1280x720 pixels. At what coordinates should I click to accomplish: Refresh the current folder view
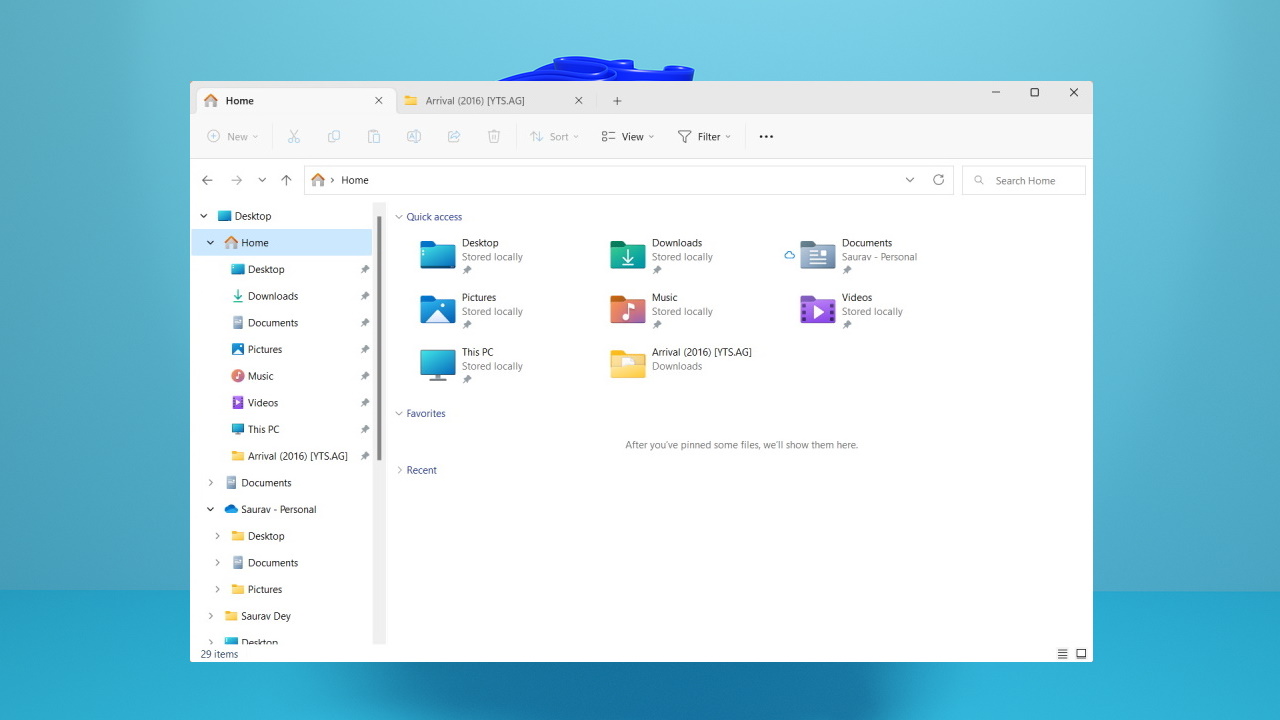(x=938, y=180)
